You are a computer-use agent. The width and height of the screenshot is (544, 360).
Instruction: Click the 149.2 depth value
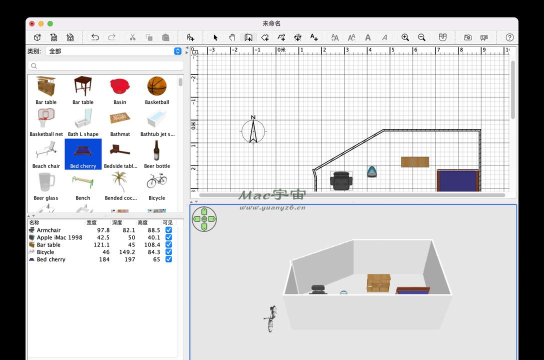tap(127, 252)
